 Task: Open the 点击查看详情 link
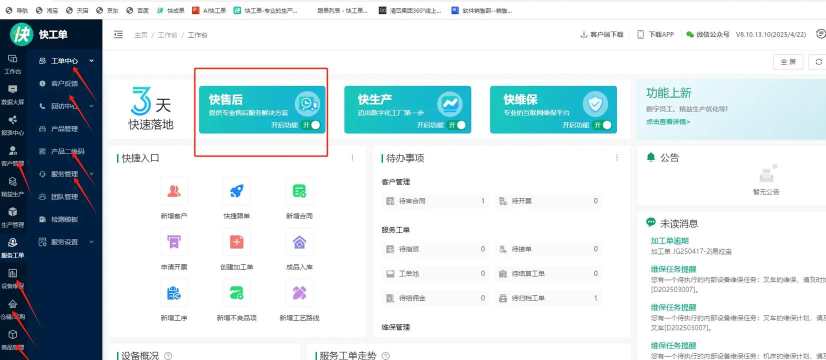pos(668,122)
